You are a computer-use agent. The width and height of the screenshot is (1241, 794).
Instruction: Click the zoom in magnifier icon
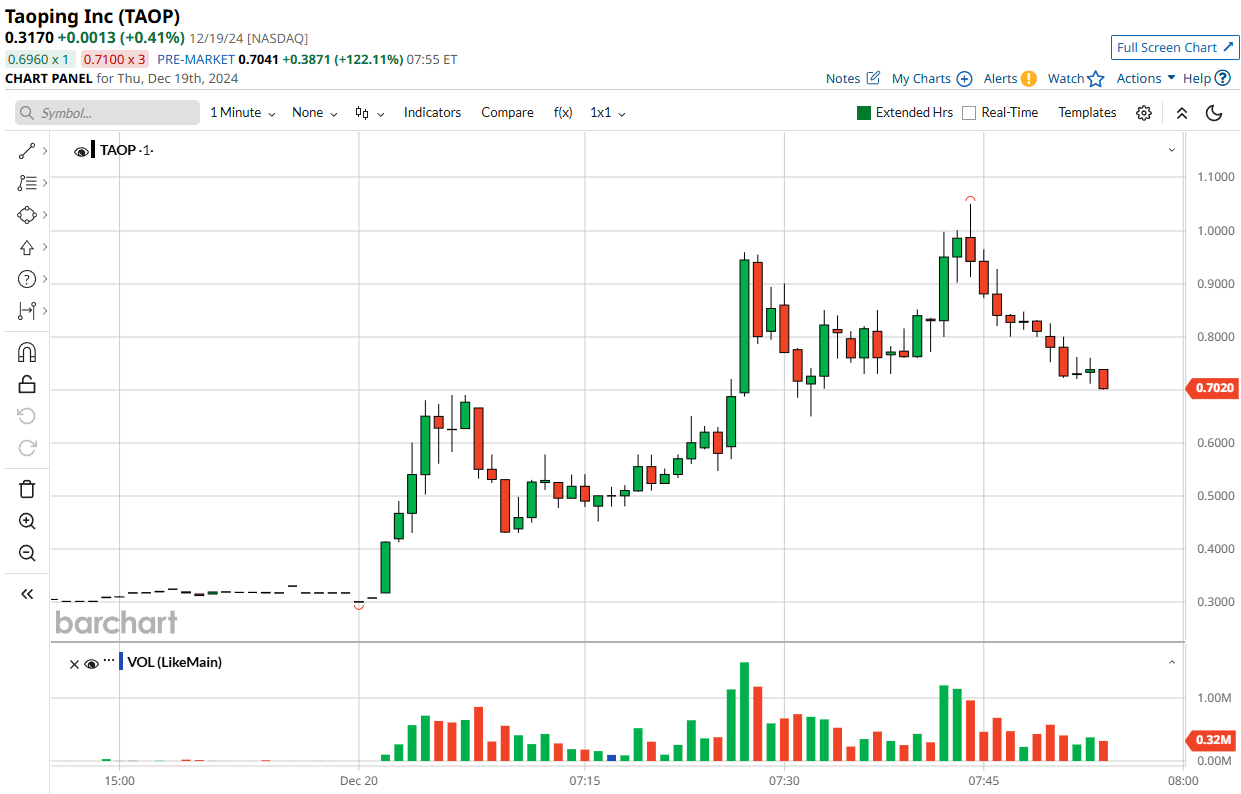tap(27, 521)
